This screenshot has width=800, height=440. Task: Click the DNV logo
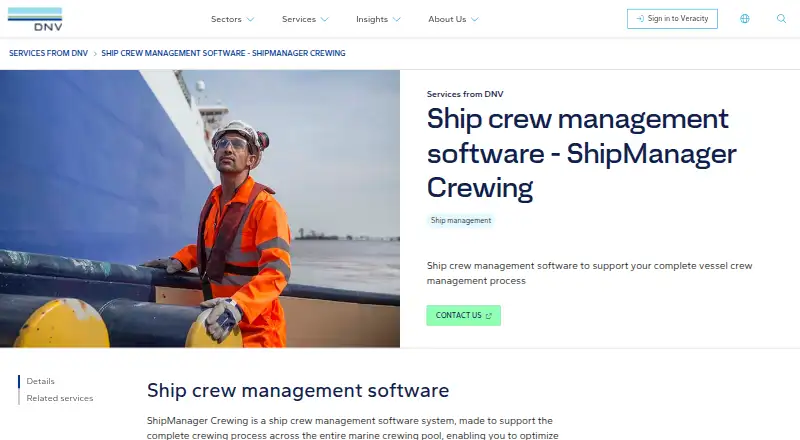pos(35,19)
